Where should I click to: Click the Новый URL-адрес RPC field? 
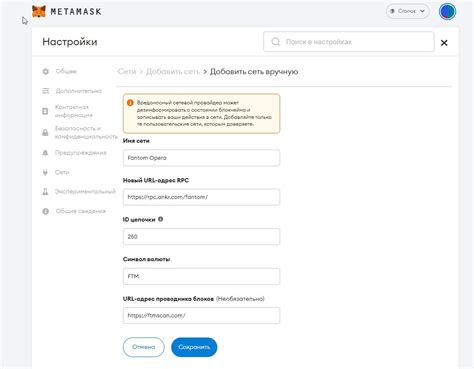click(x=201, y=197)
